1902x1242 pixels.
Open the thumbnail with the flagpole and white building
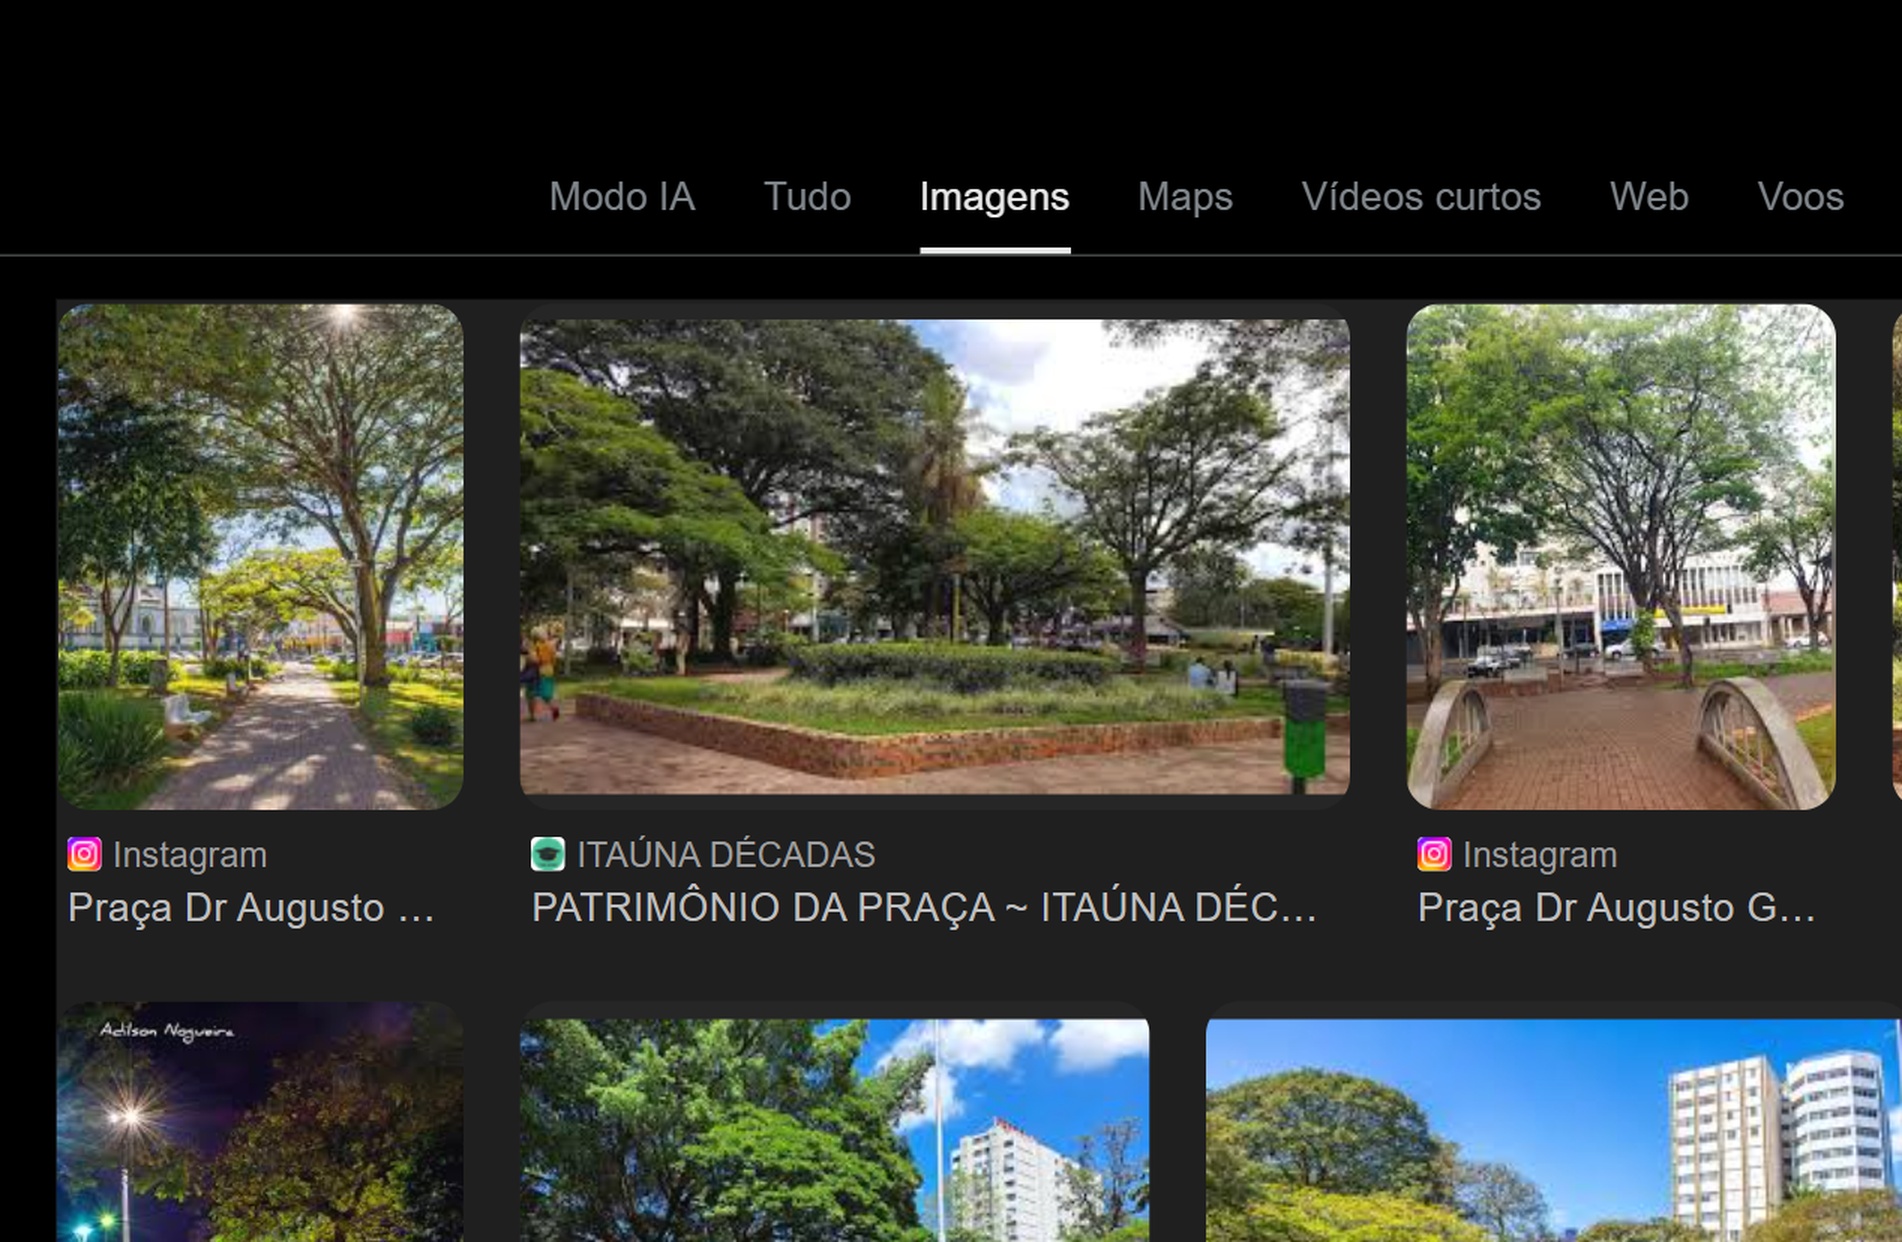(834, 1130)
